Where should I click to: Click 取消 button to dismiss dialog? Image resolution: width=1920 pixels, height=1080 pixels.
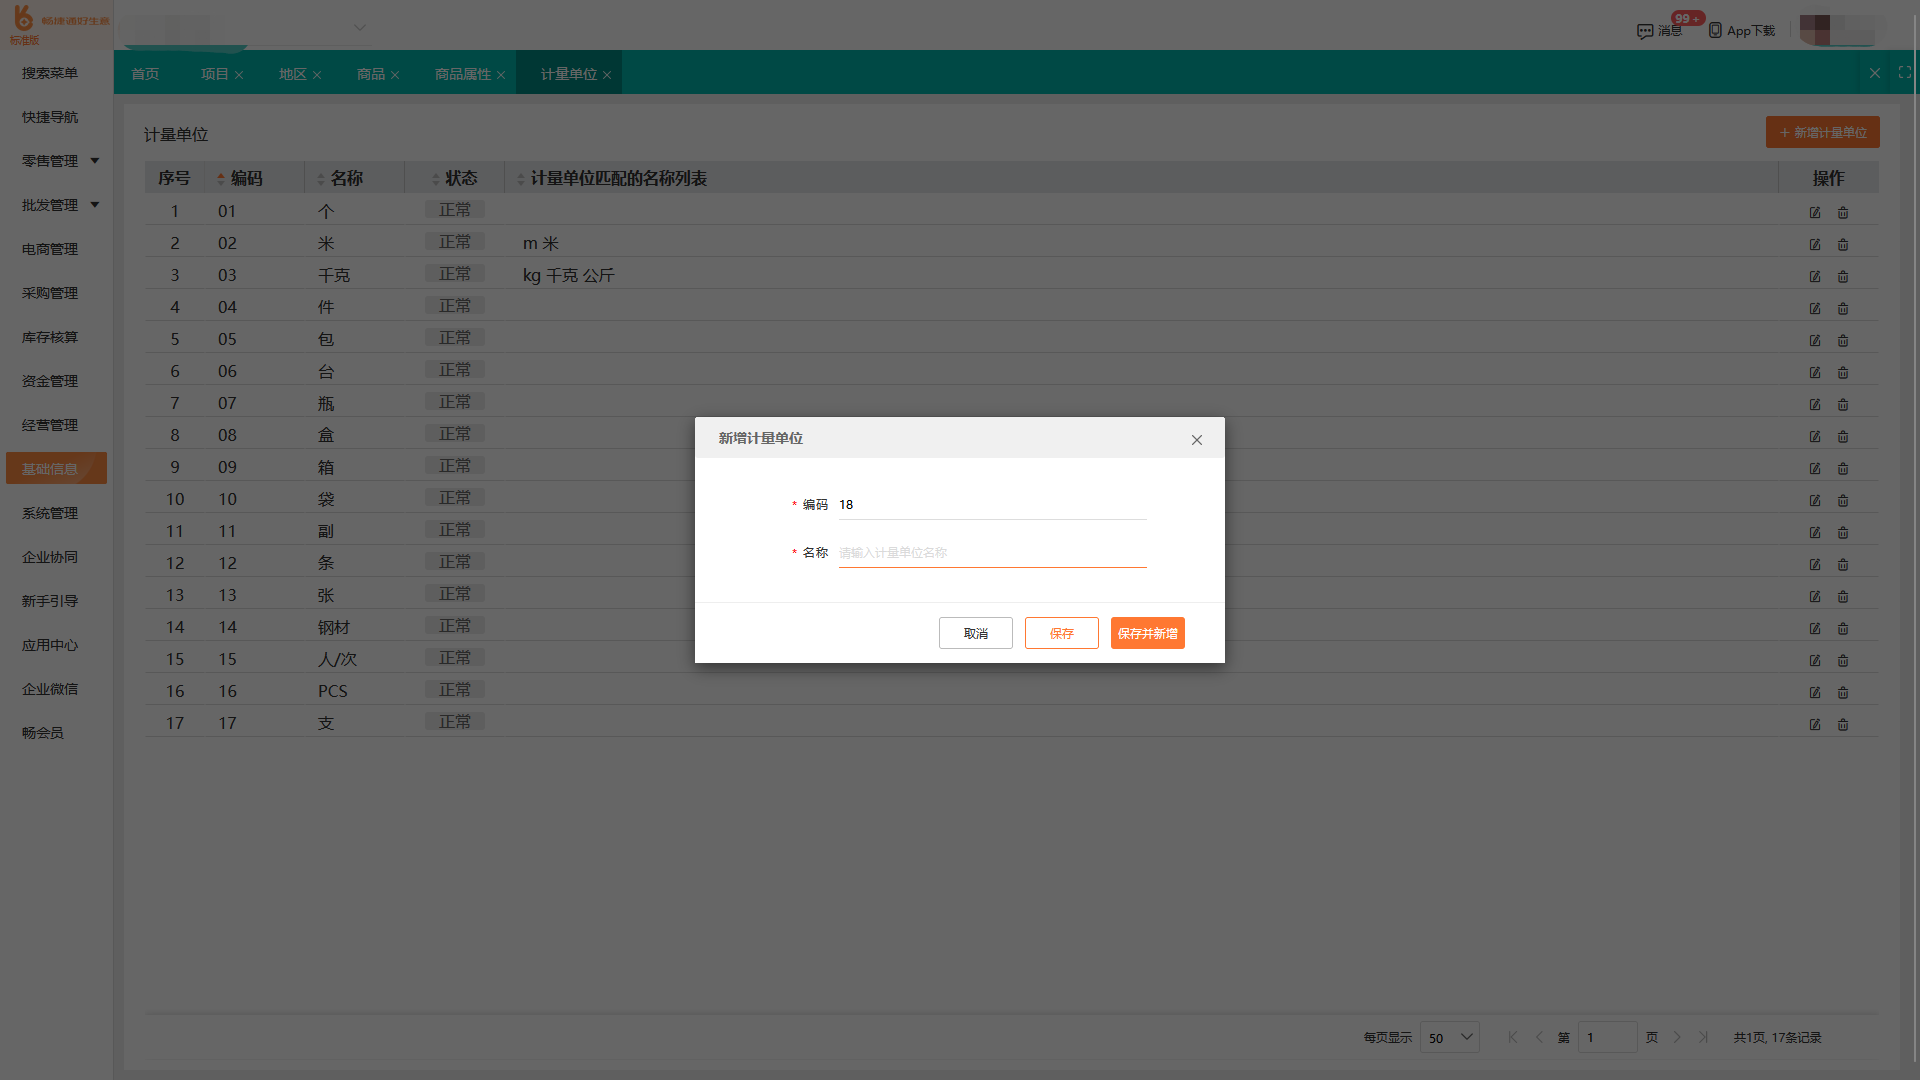976,633
